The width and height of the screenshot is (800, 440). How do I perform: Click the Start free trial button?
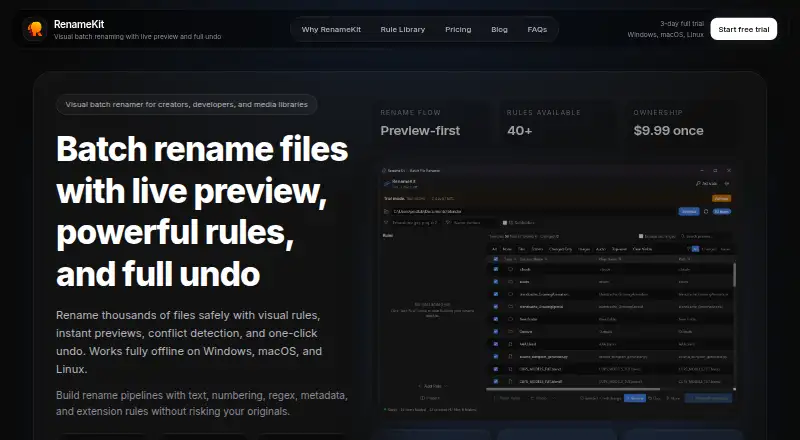pyautogui.click(x=743, y=29)
